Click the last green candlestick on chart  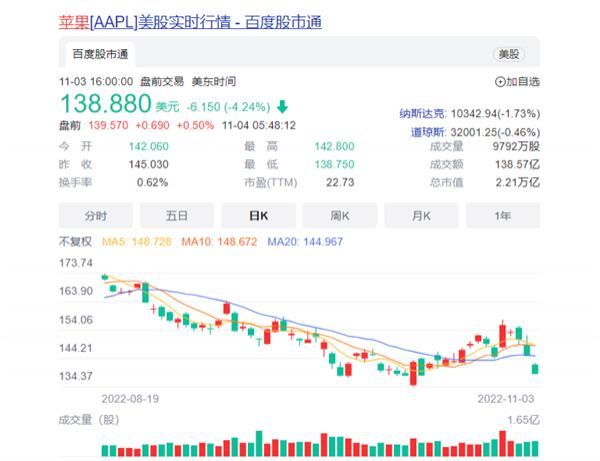[535, 369]
